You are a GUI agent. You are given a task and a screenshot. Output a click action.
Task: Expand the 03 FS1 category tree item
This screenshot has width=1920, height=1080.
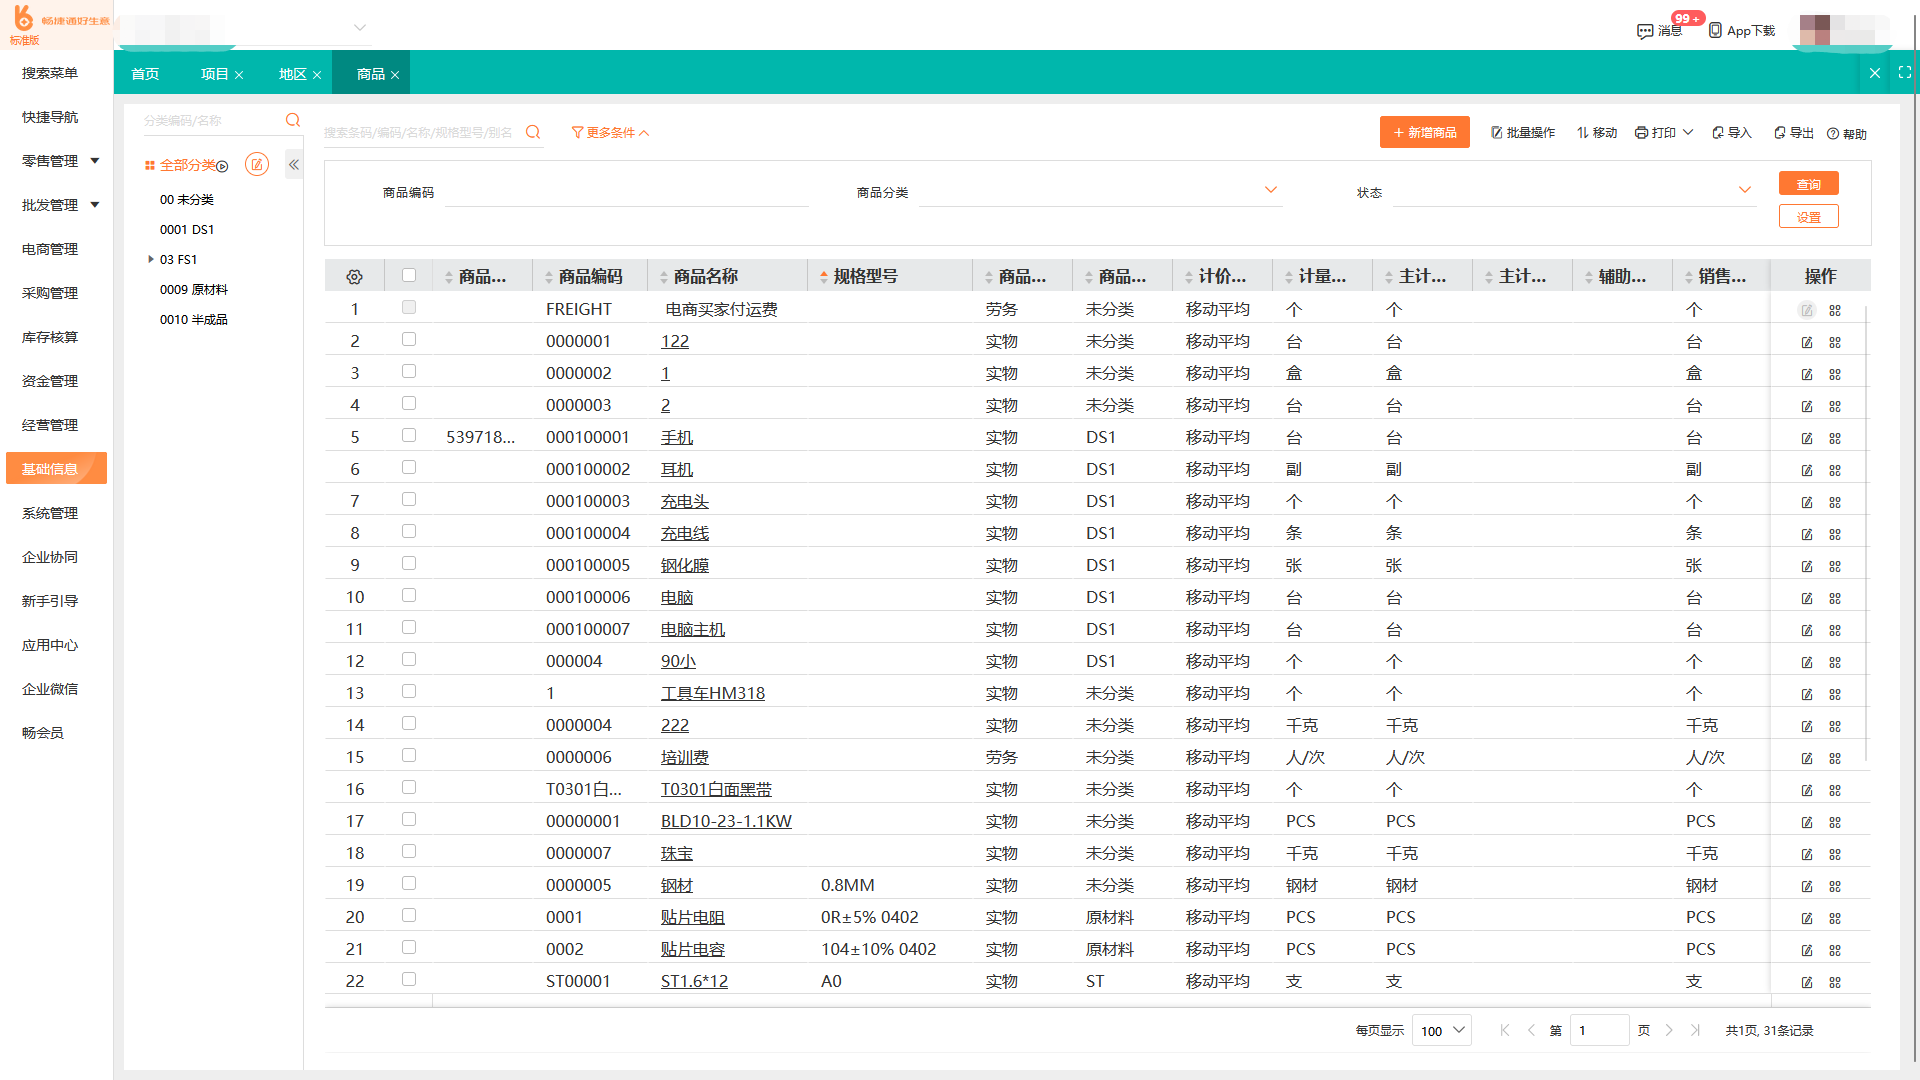(149, 258)
